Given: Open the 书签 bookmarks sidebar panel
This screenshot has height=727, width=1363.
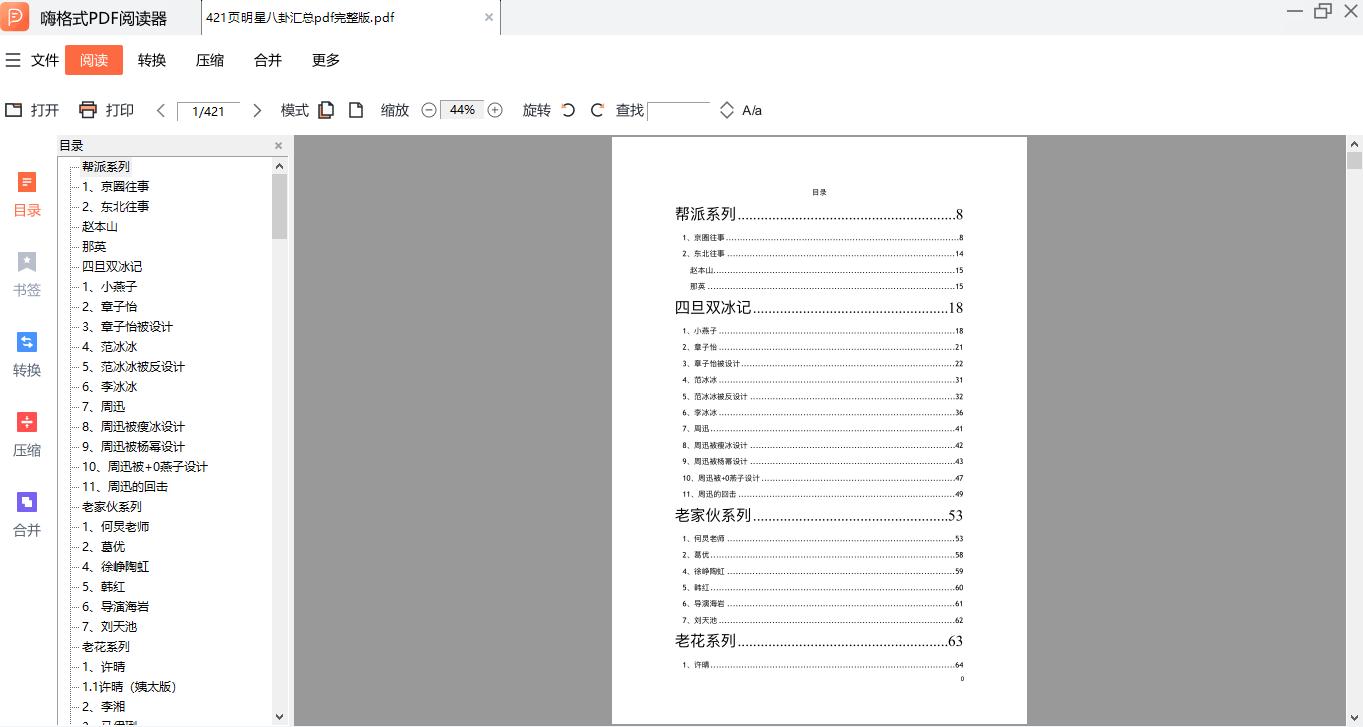Looking at the screenshot, I should 27,273.
